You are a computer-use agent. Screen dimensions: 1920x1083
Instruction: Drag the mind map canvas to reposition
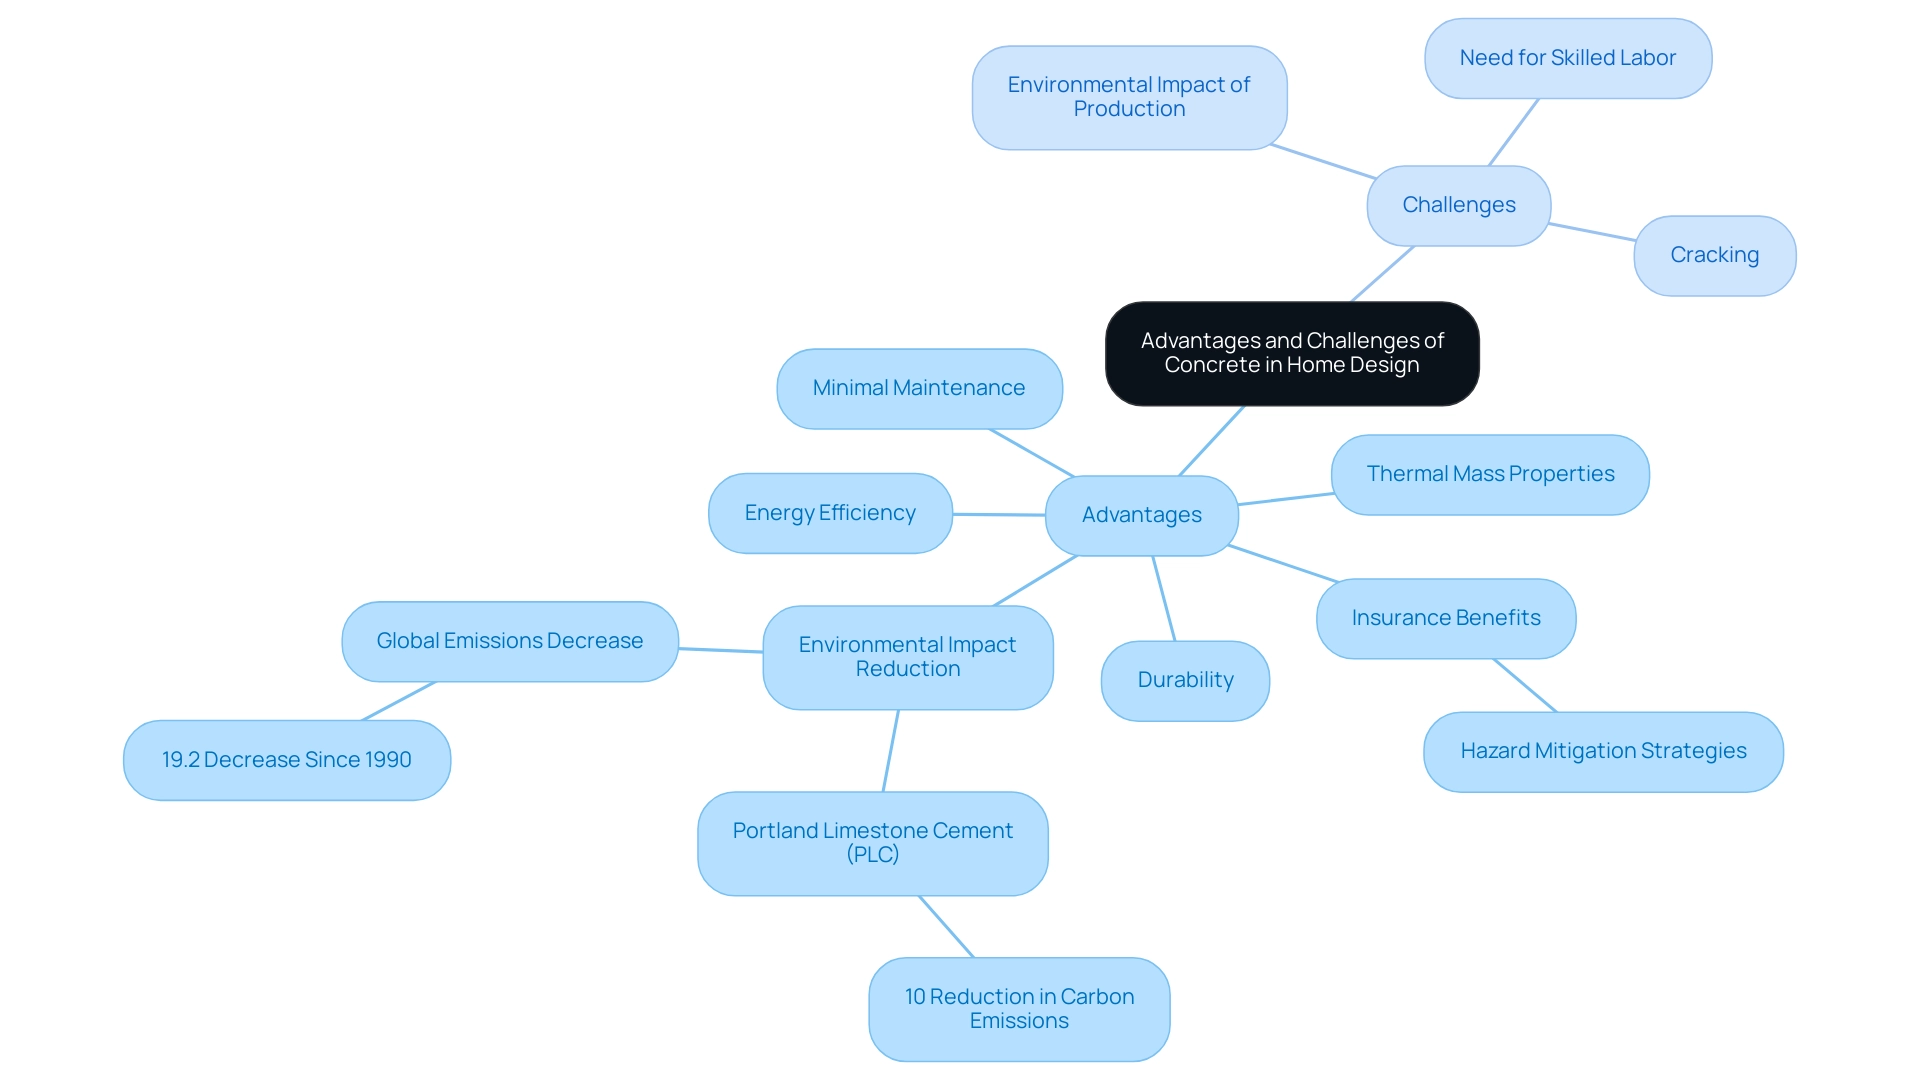960,541
